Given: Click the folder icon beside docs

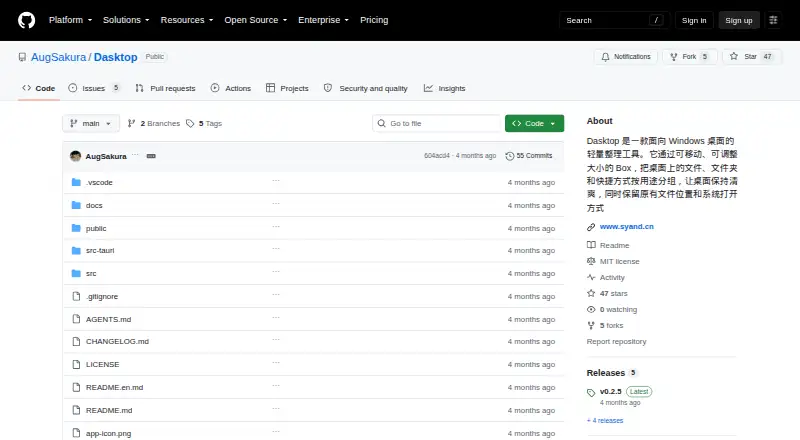Looking at the screenshot, I should (76, 205).
